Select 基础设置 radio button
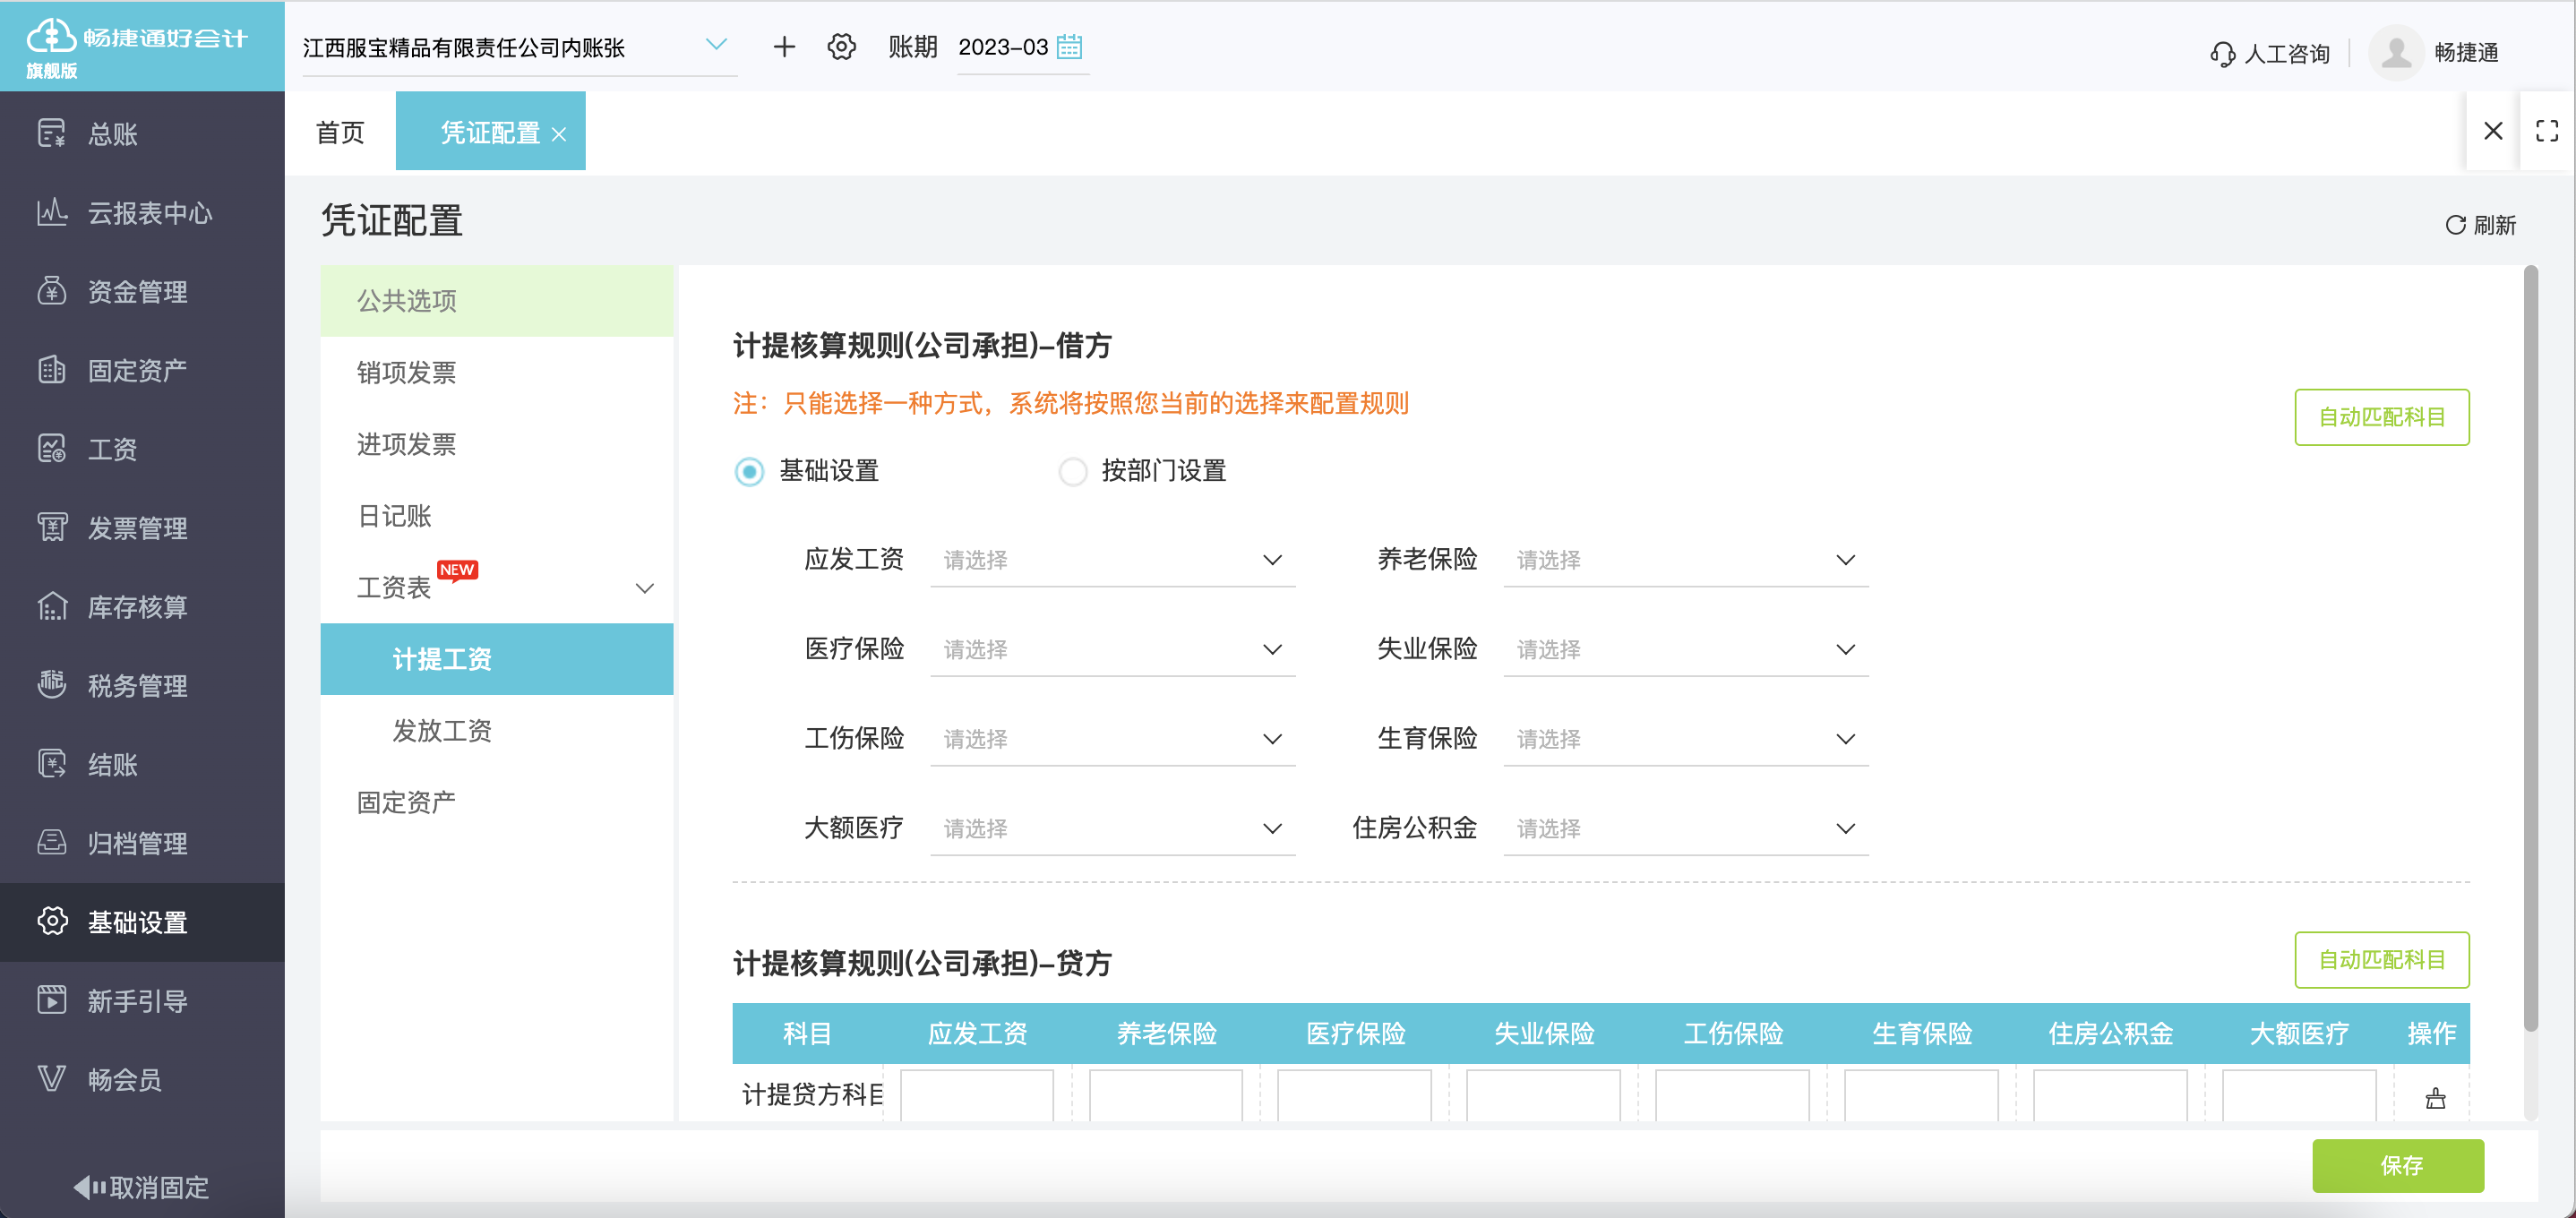Viewport: 2576px width, 1218px height. pos(752,472)
